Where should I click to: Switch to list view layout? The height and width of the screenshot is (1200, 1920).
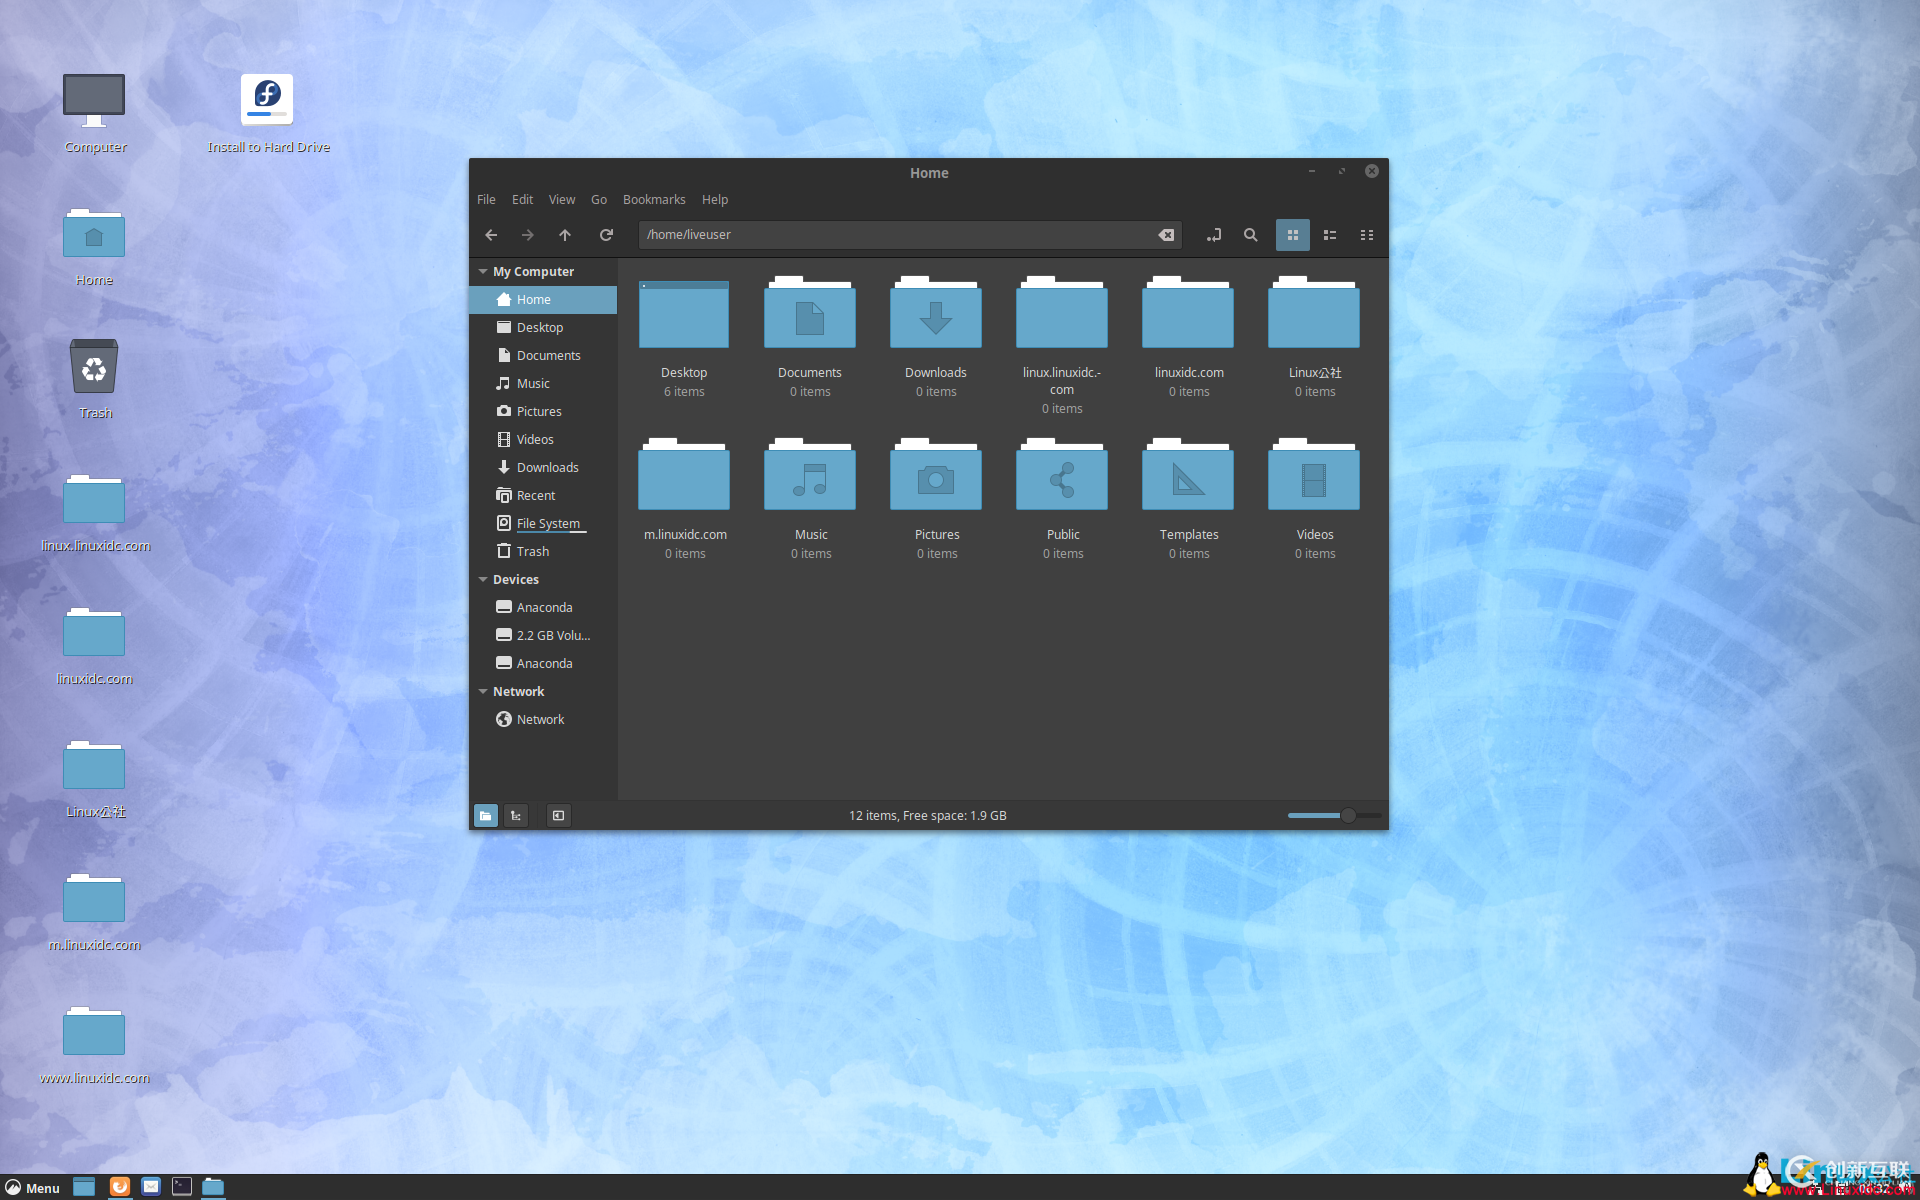point(1328,234)
